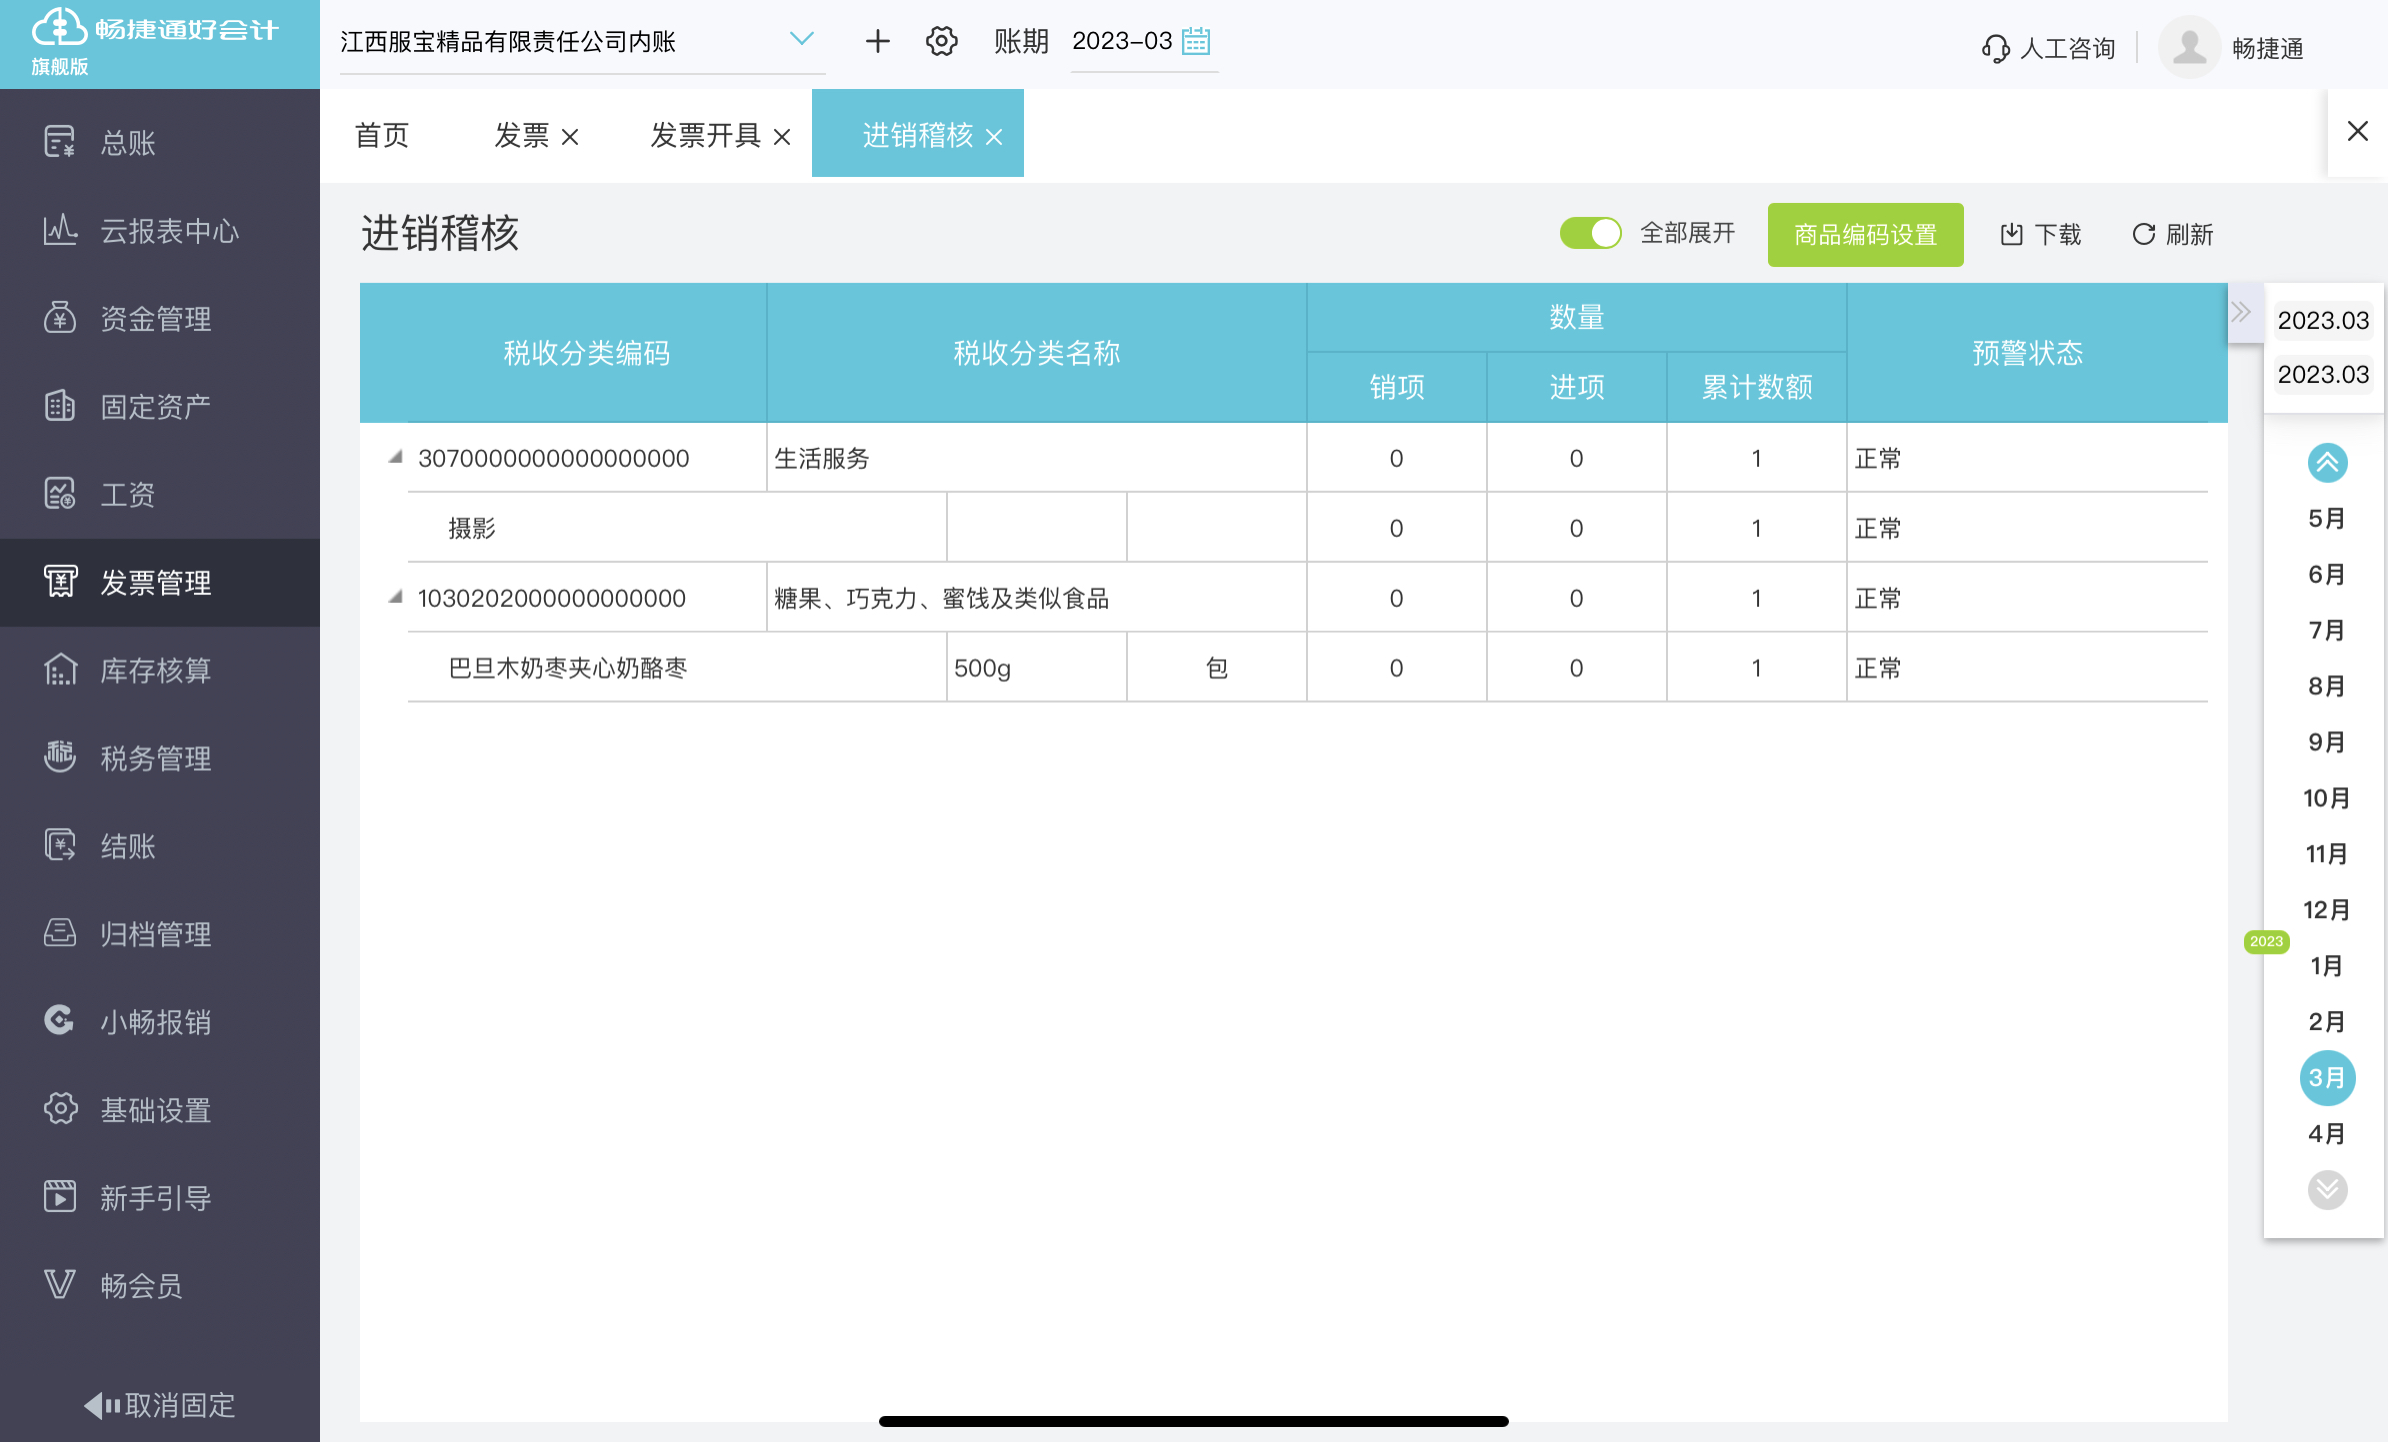Click the 云报表中心 sidebar icon
This screenshot has height=1442, width=2388.
coord(60,230)
